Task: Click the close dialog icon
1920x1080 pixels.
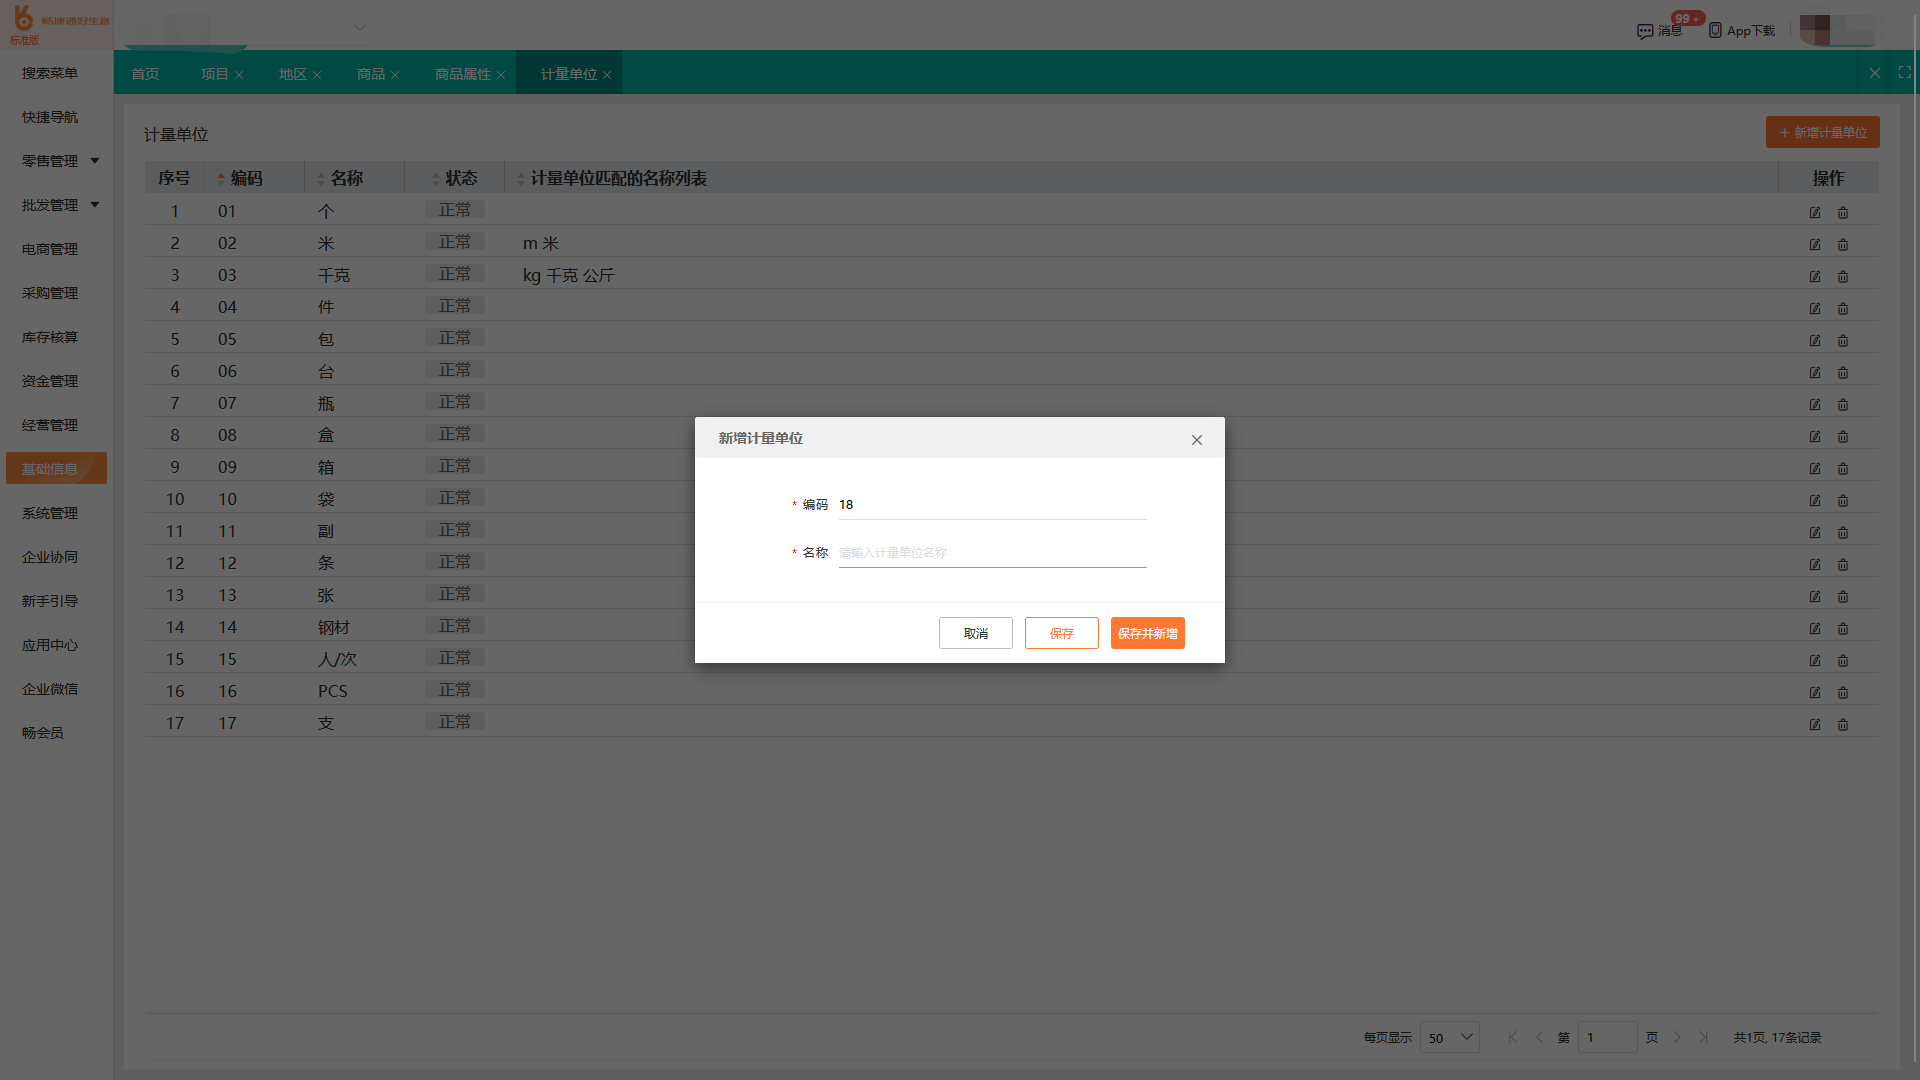Action: click(1197, 439)
